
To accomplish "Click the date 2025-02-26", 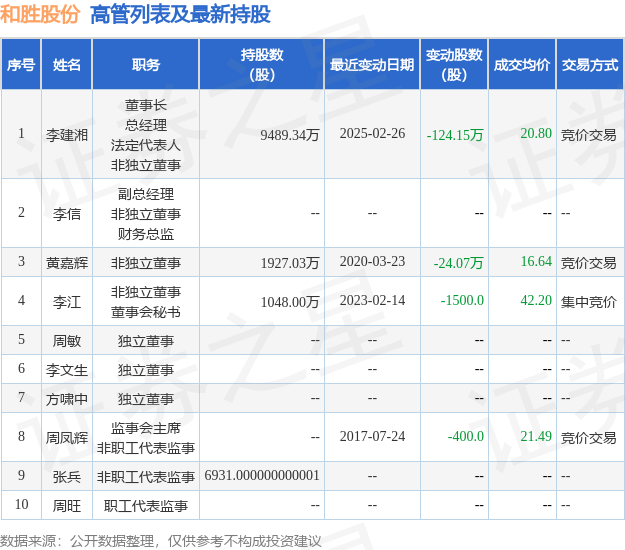I will click(372, 134).
